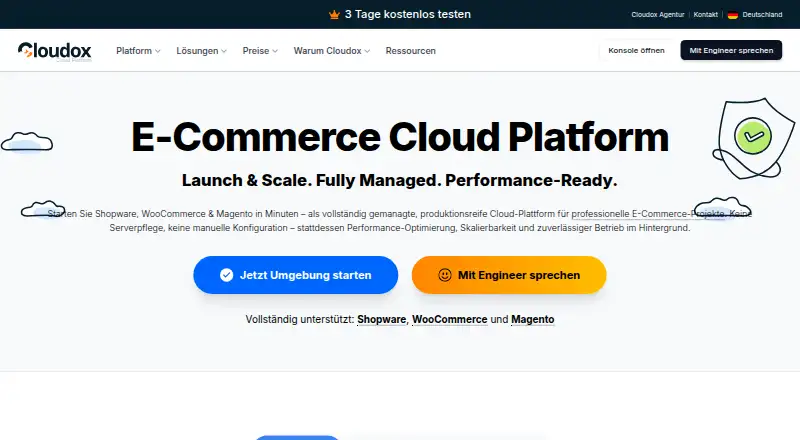Click the German flag icon

coord(733,15)
